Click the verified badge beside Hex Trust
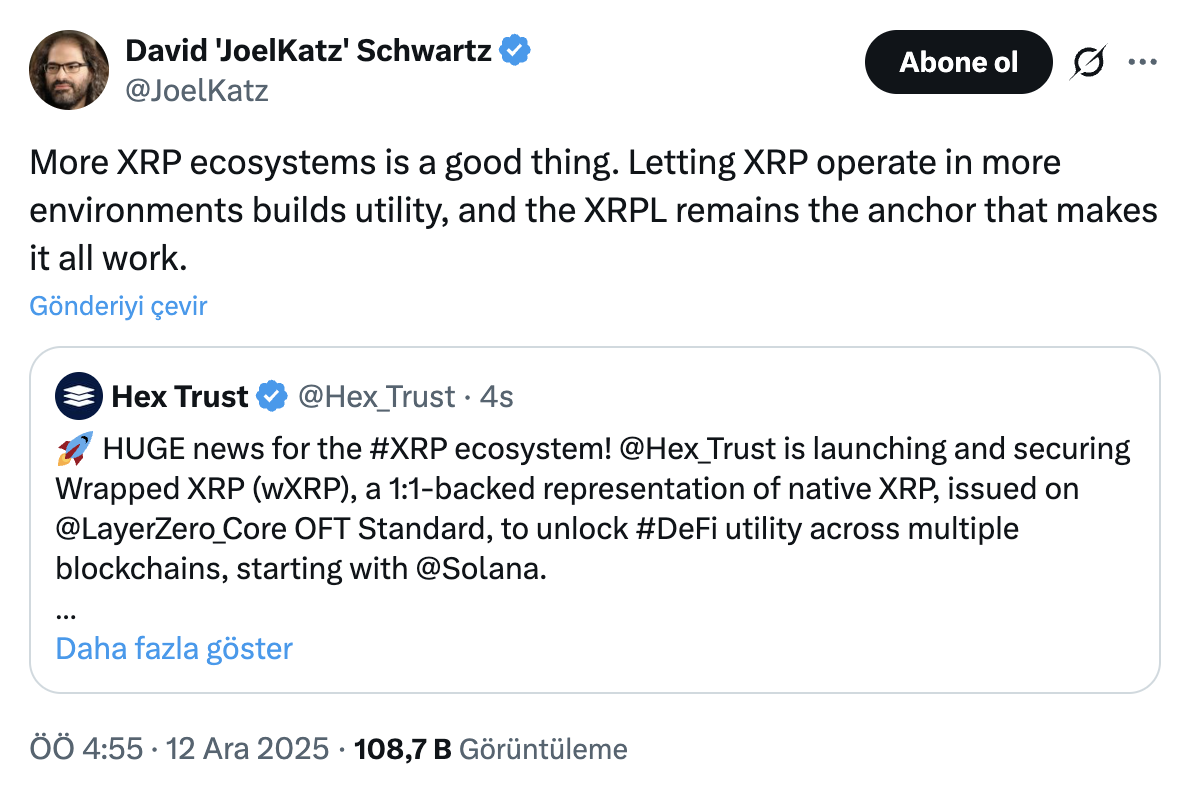Image resolution: width=1192 pixels, height=796 pixels. [x=272, y=396]
